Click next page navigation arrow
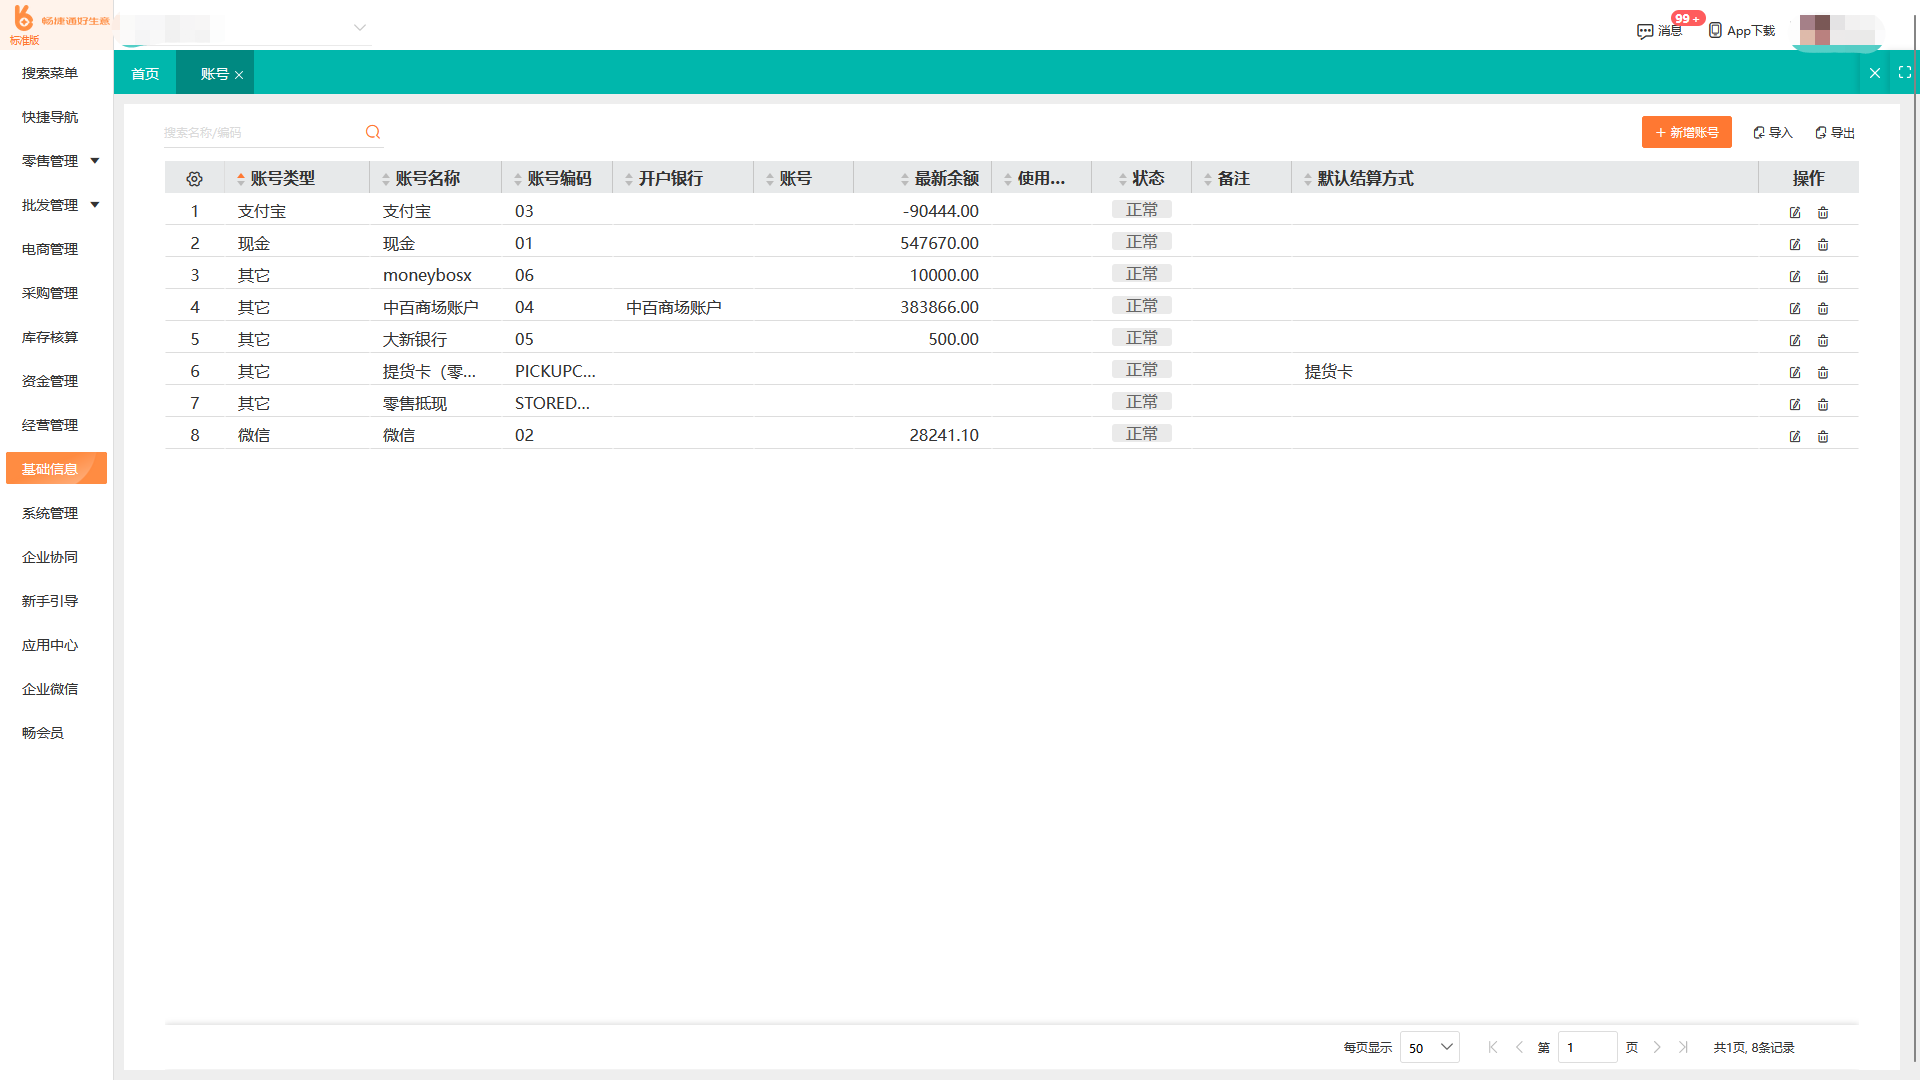Image resolution: width=1920 pixels, height=1080 pixels. tap(1656, 1047)
